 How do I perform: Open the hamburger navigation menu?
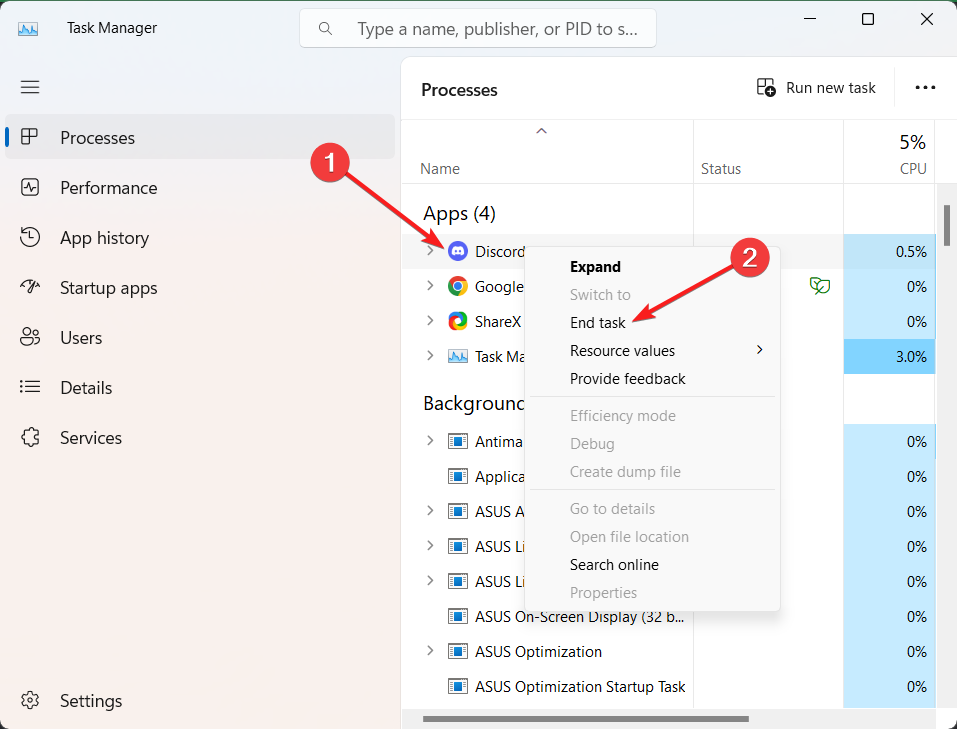pos(30,87)
